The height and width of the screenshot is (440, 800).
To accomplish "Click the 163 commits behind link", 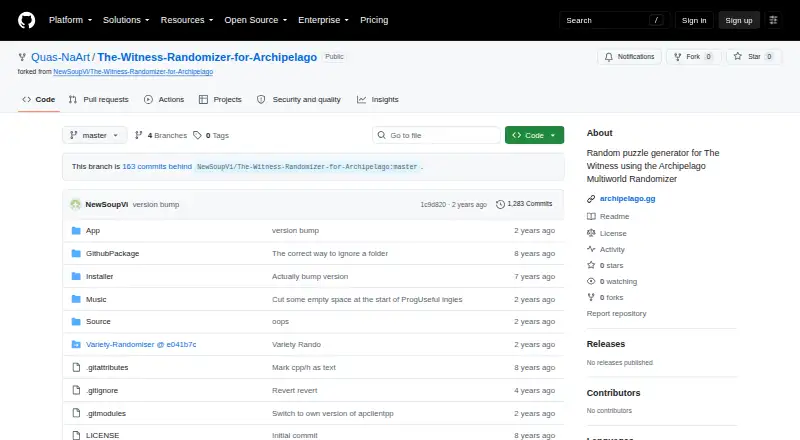I will point(157,166).
